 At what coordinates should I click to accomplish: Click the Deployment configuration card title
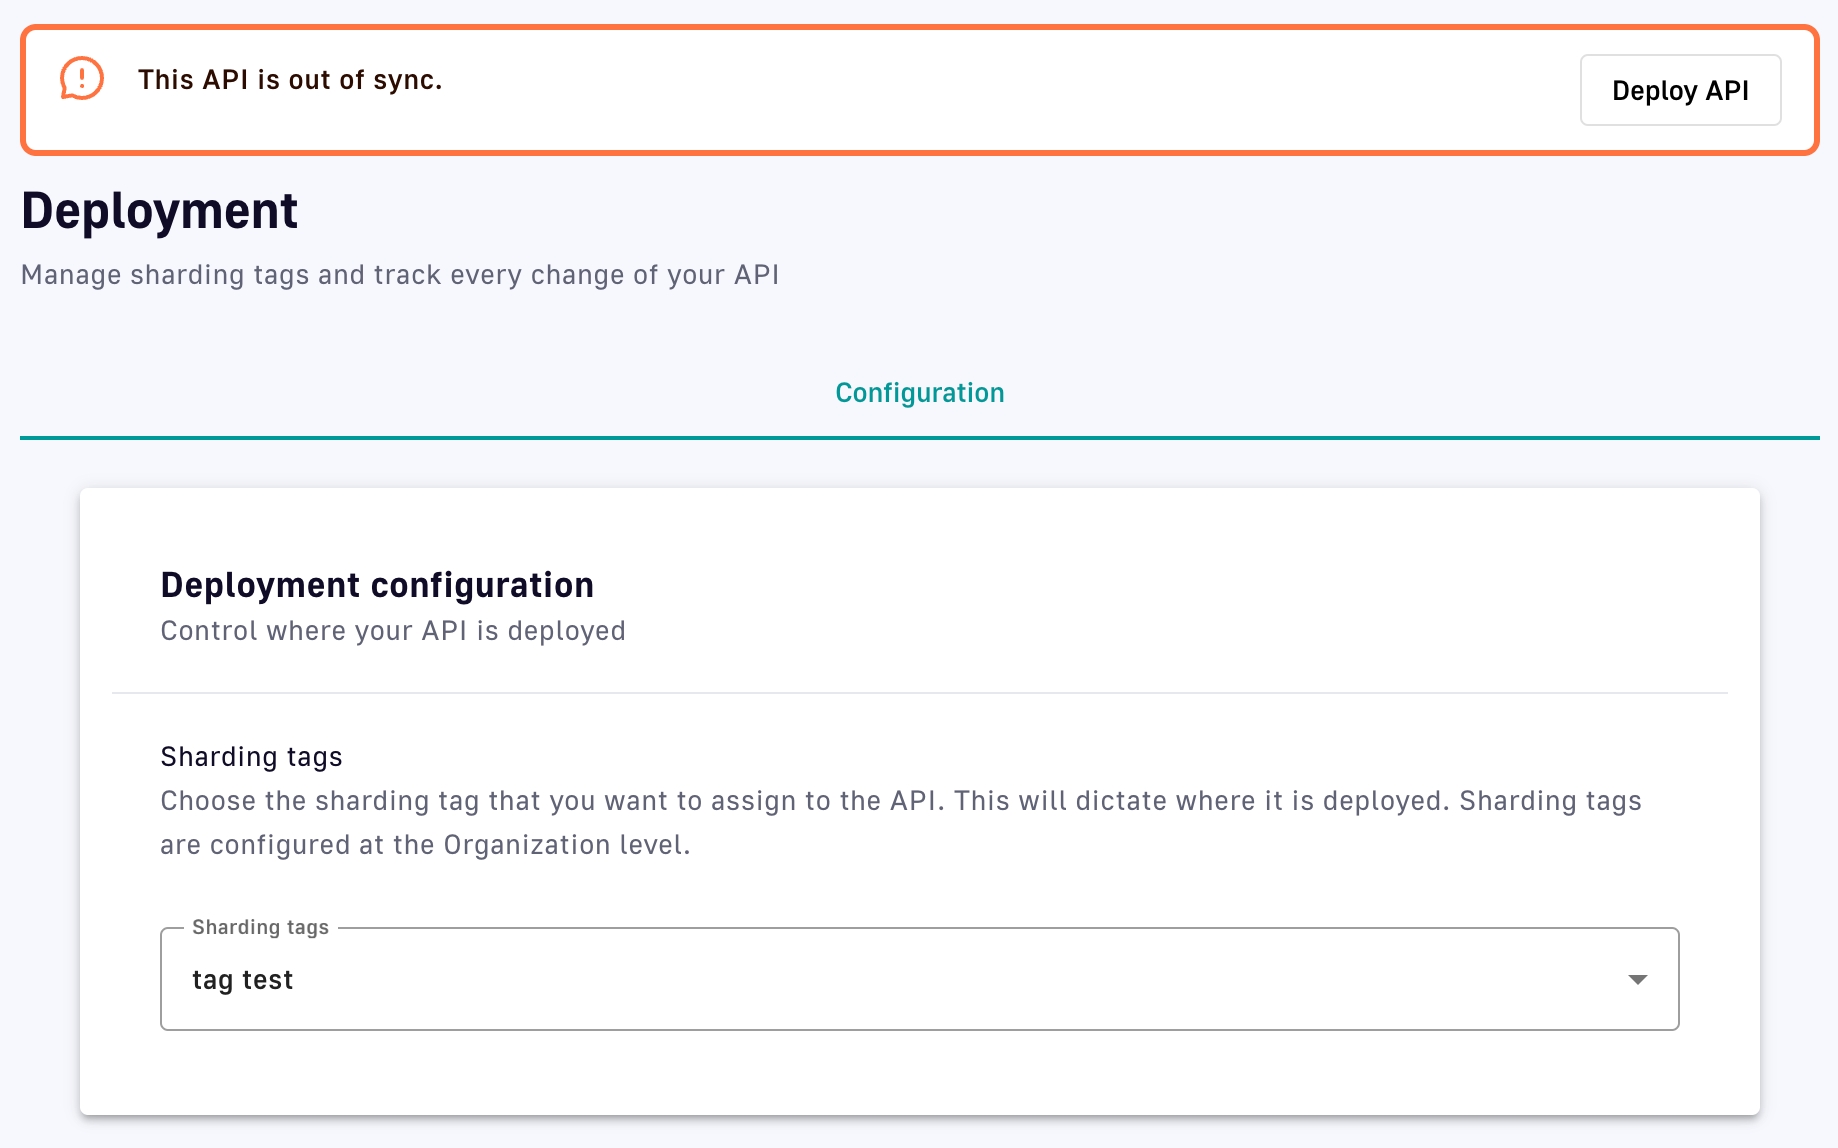tap(377, 585)
